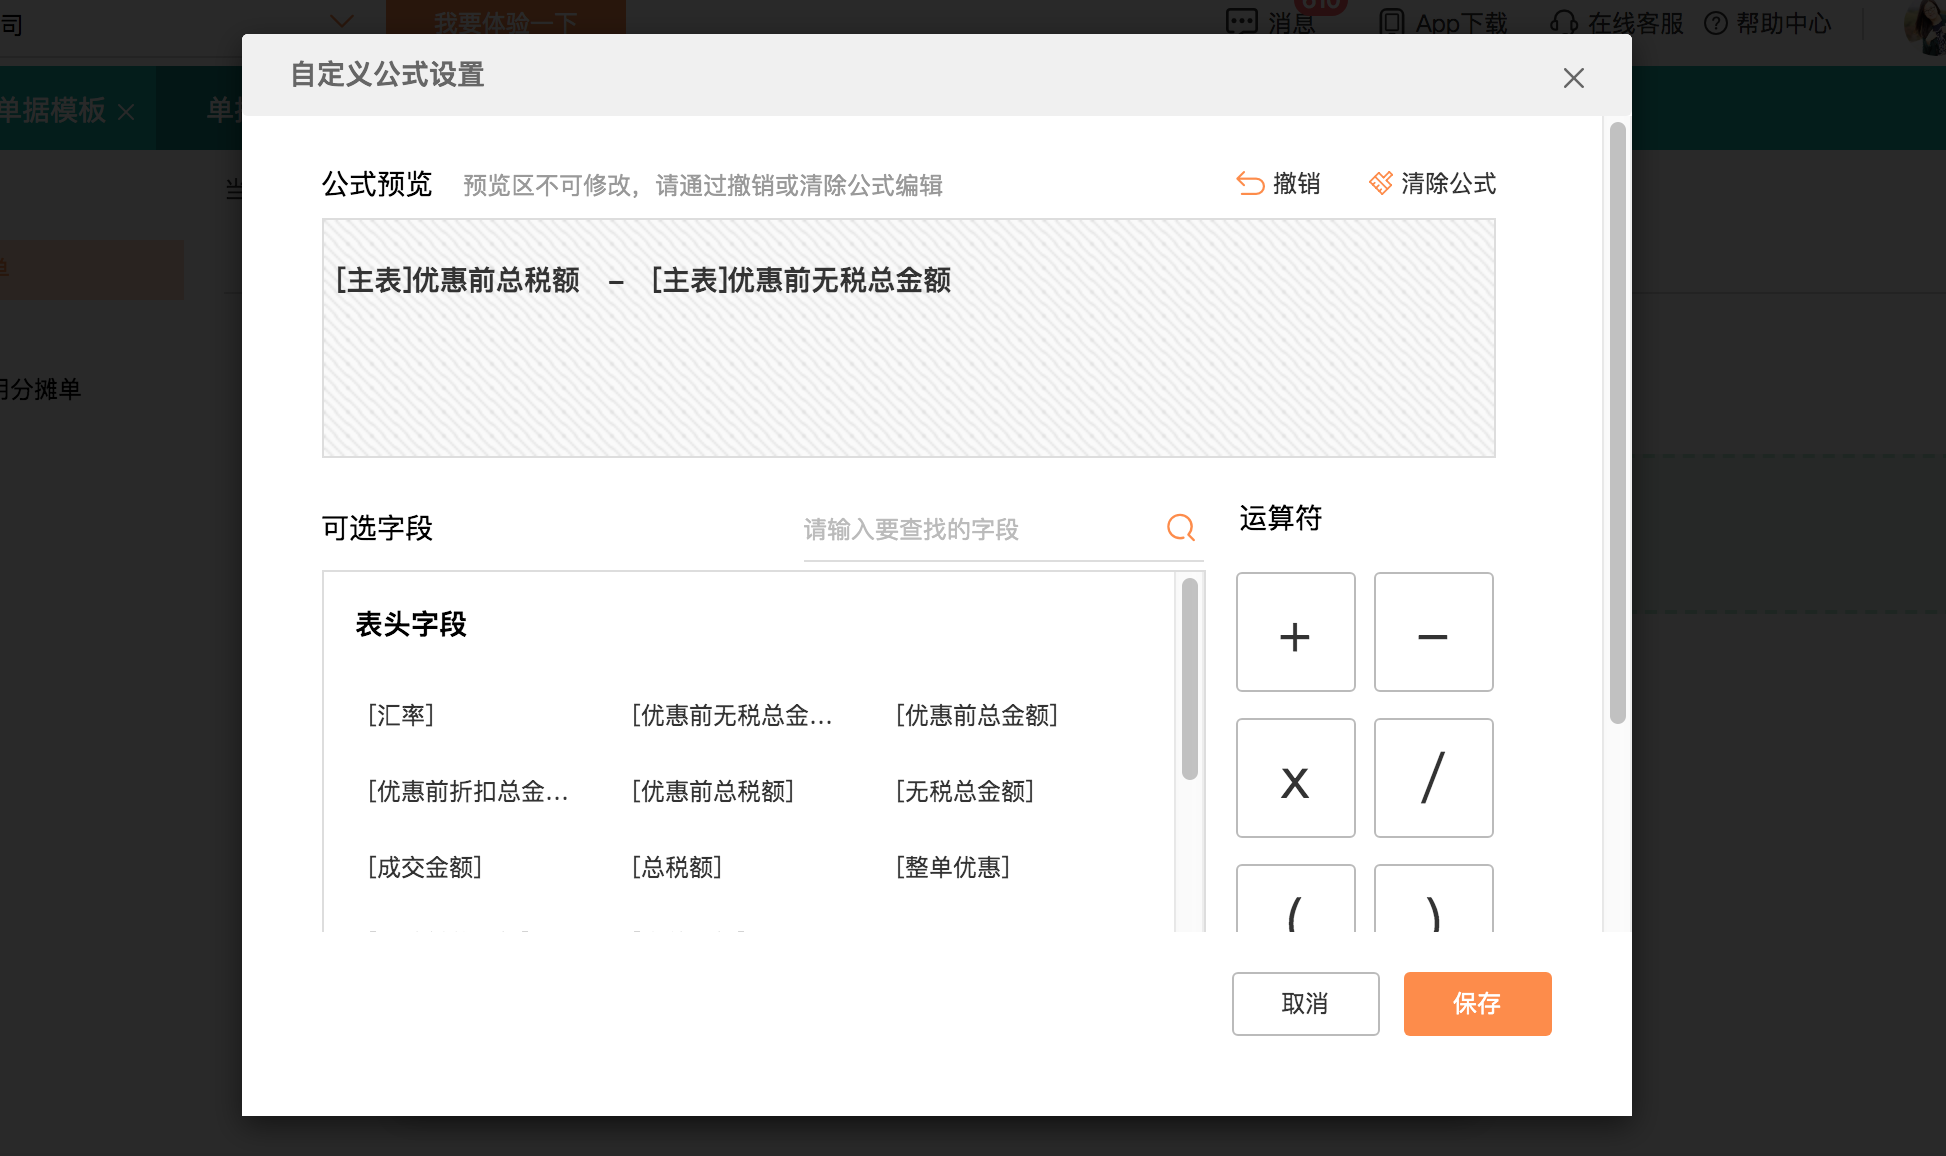Click the 取消 cancel button
The image size is (1946, 1156).
click(x=1305, y=1003)
